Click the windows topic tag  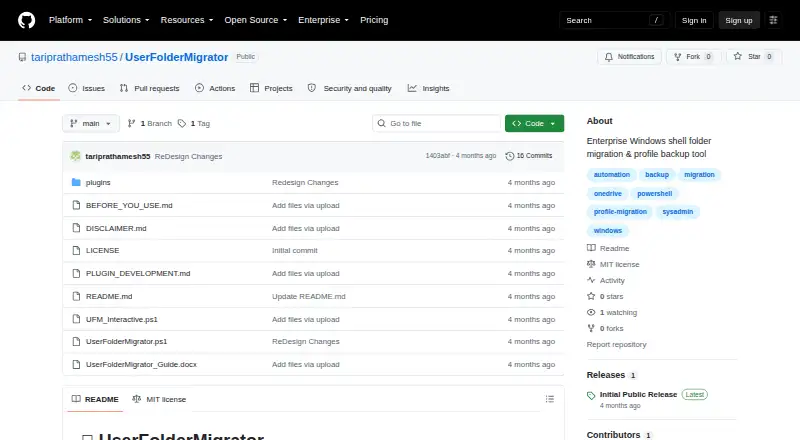(608, 231)
